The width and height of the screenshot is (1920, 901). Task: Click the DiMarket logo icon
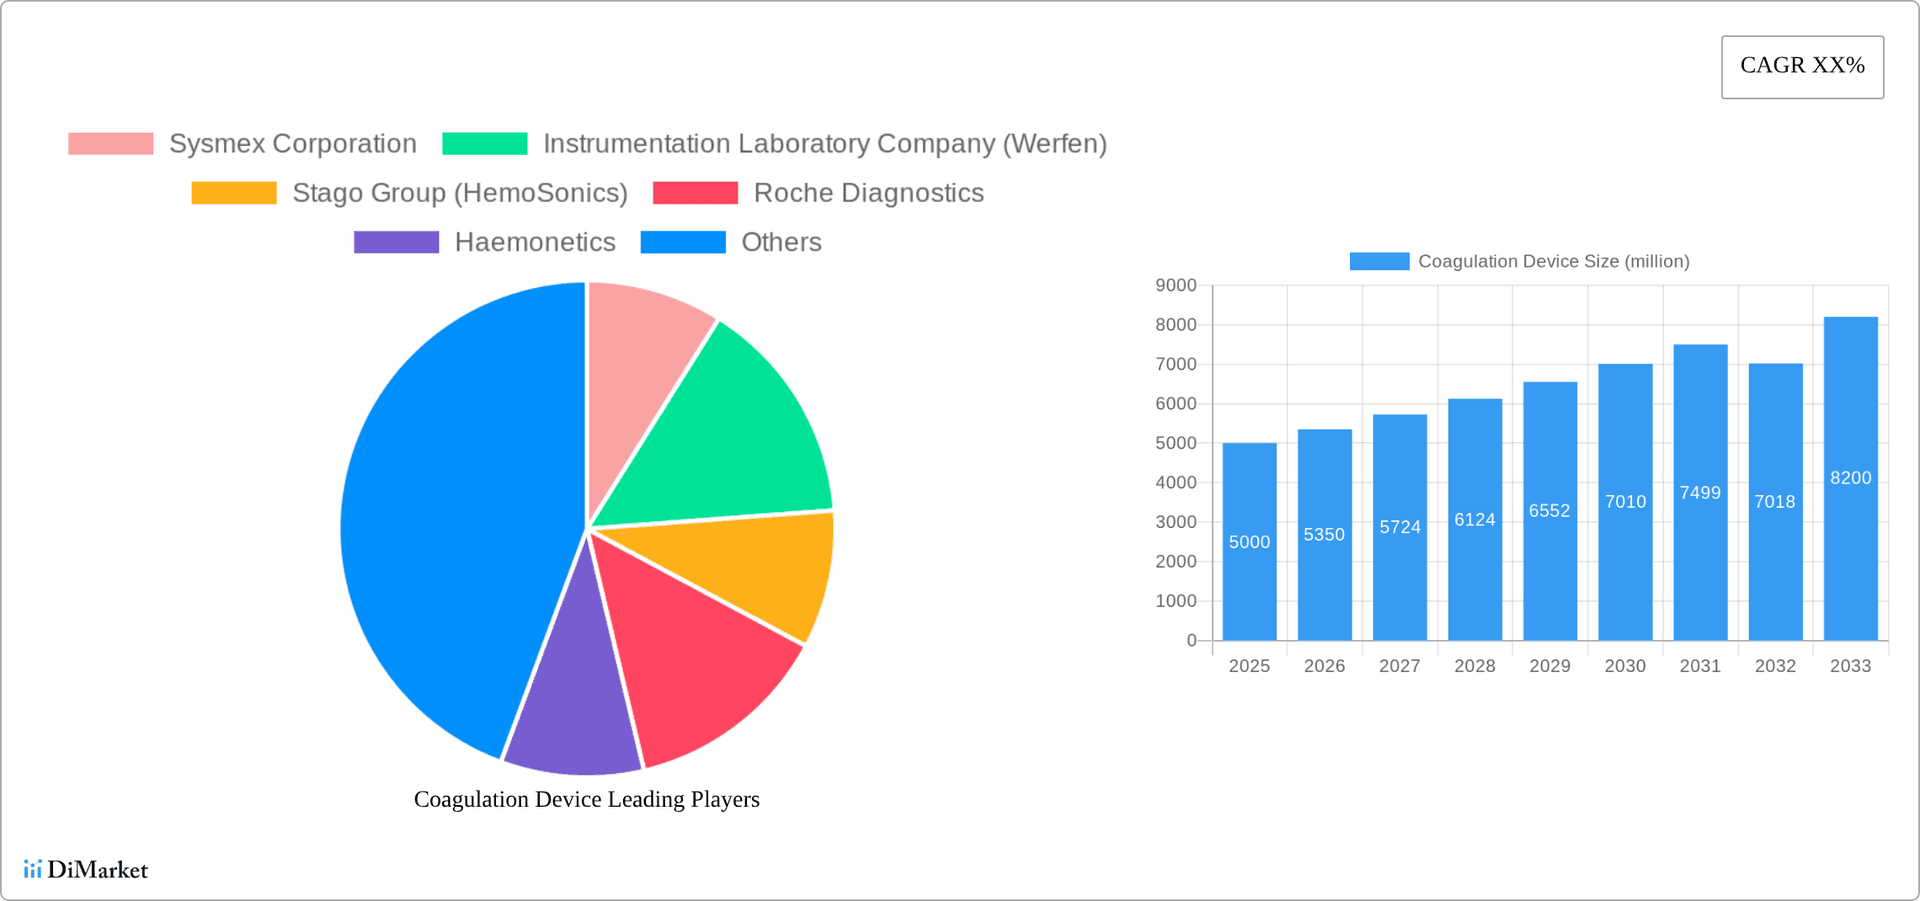(x=33, y=868)
